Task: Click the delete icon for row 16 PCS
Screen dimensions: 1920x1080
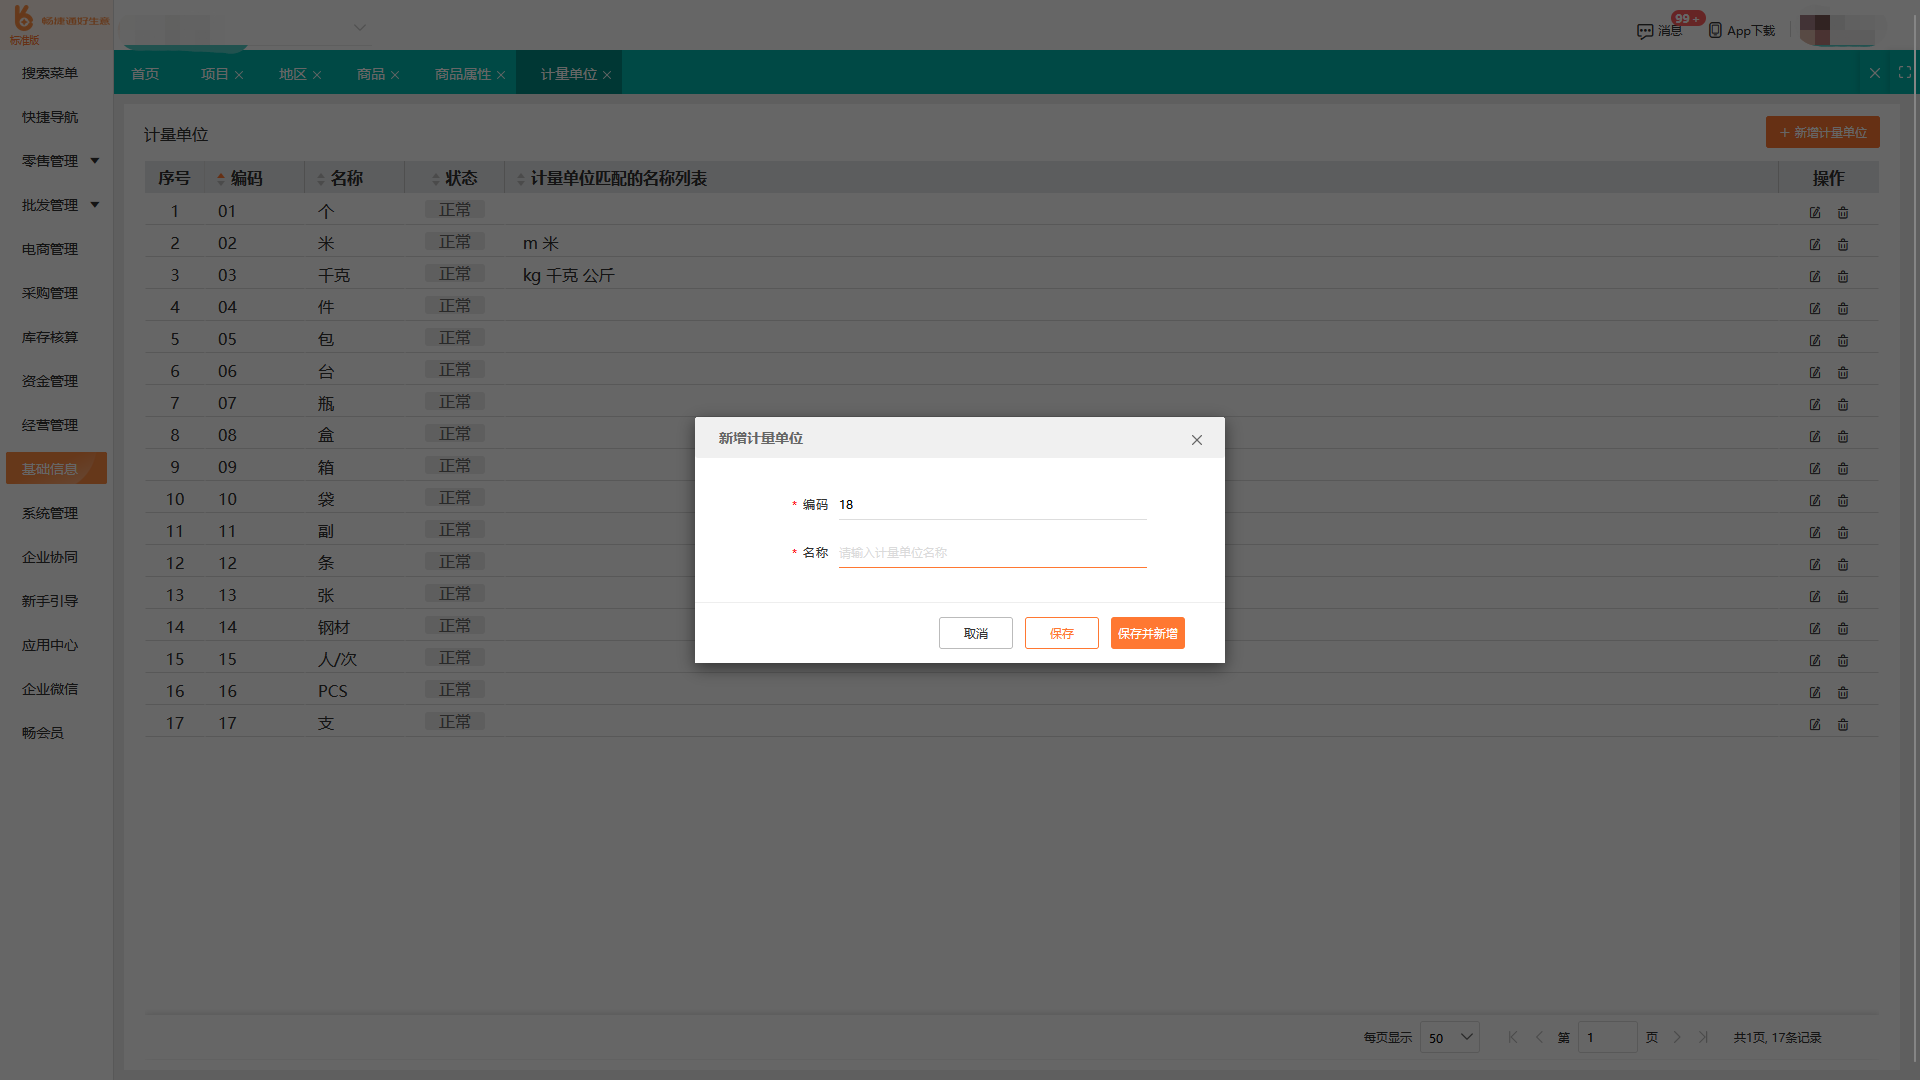Action: point(1844,691)
